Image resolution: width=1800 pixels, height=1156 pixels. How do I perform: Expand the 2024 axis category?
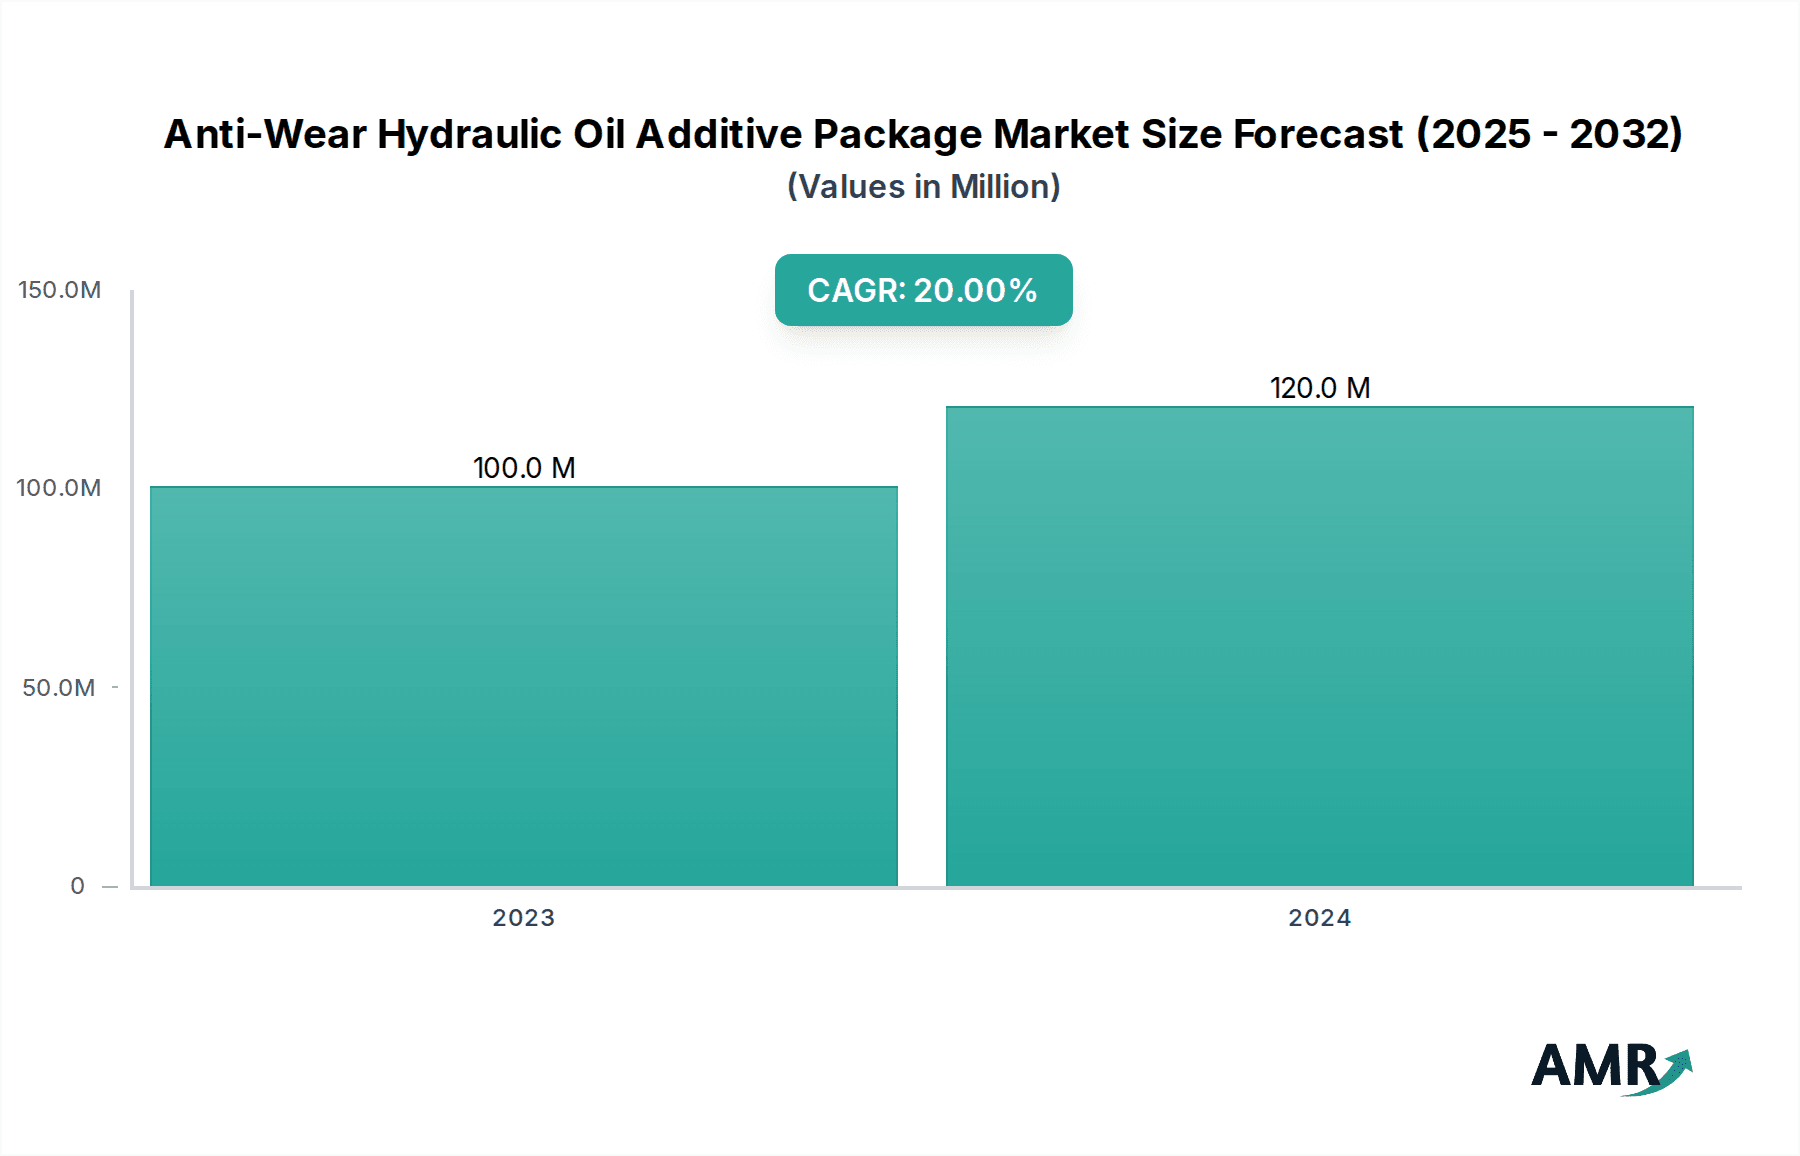[1320, 916]
